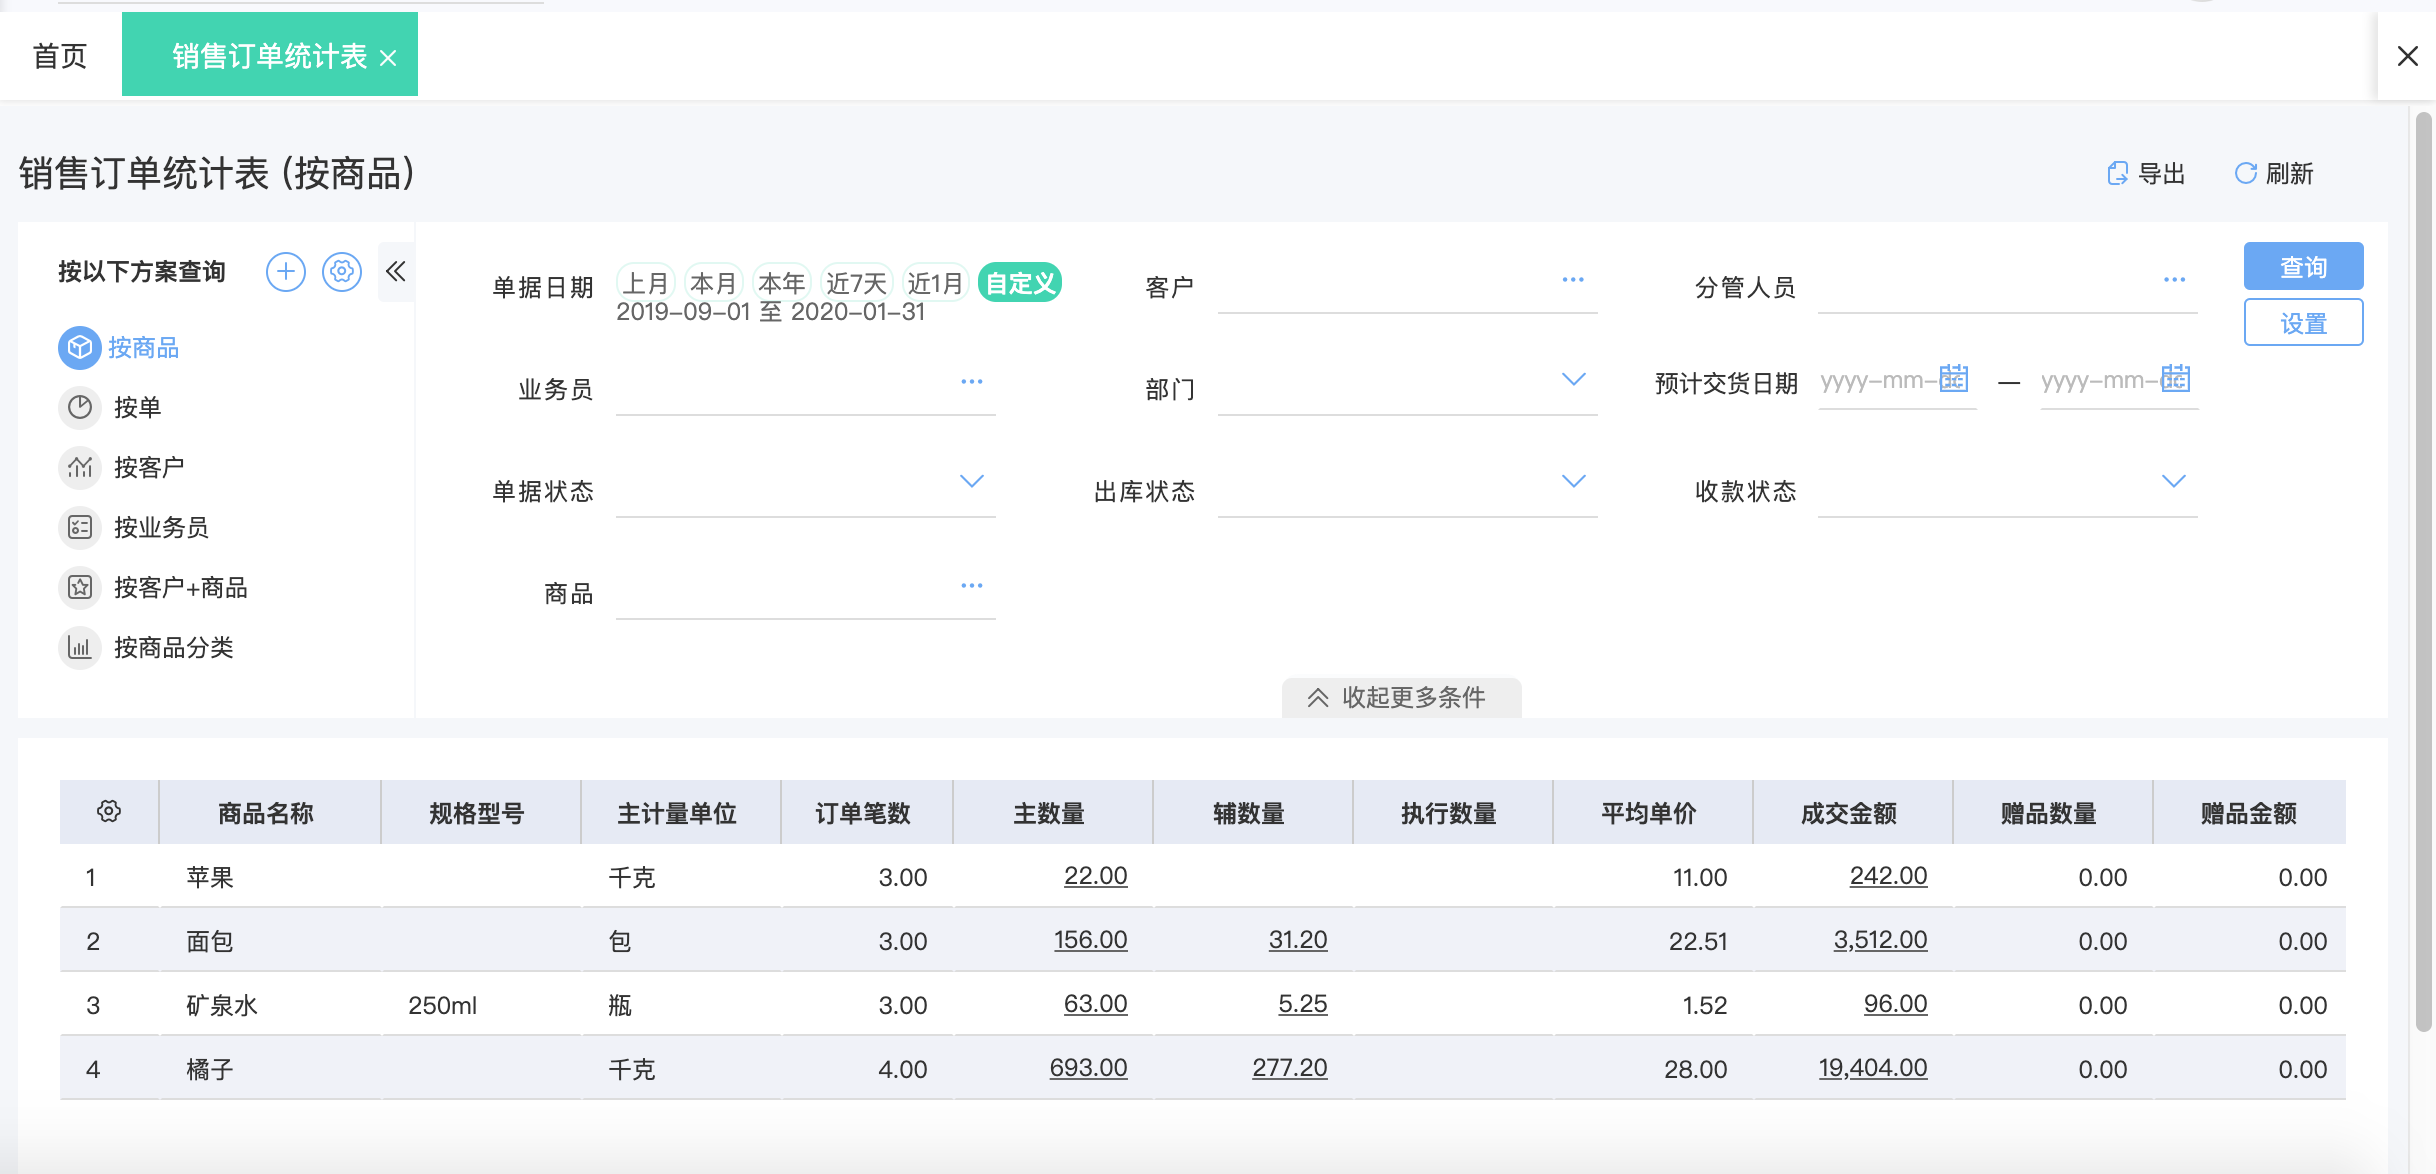The image size is (2436, 1174).
Task: Click the 设置 button
Action: 2304,323
